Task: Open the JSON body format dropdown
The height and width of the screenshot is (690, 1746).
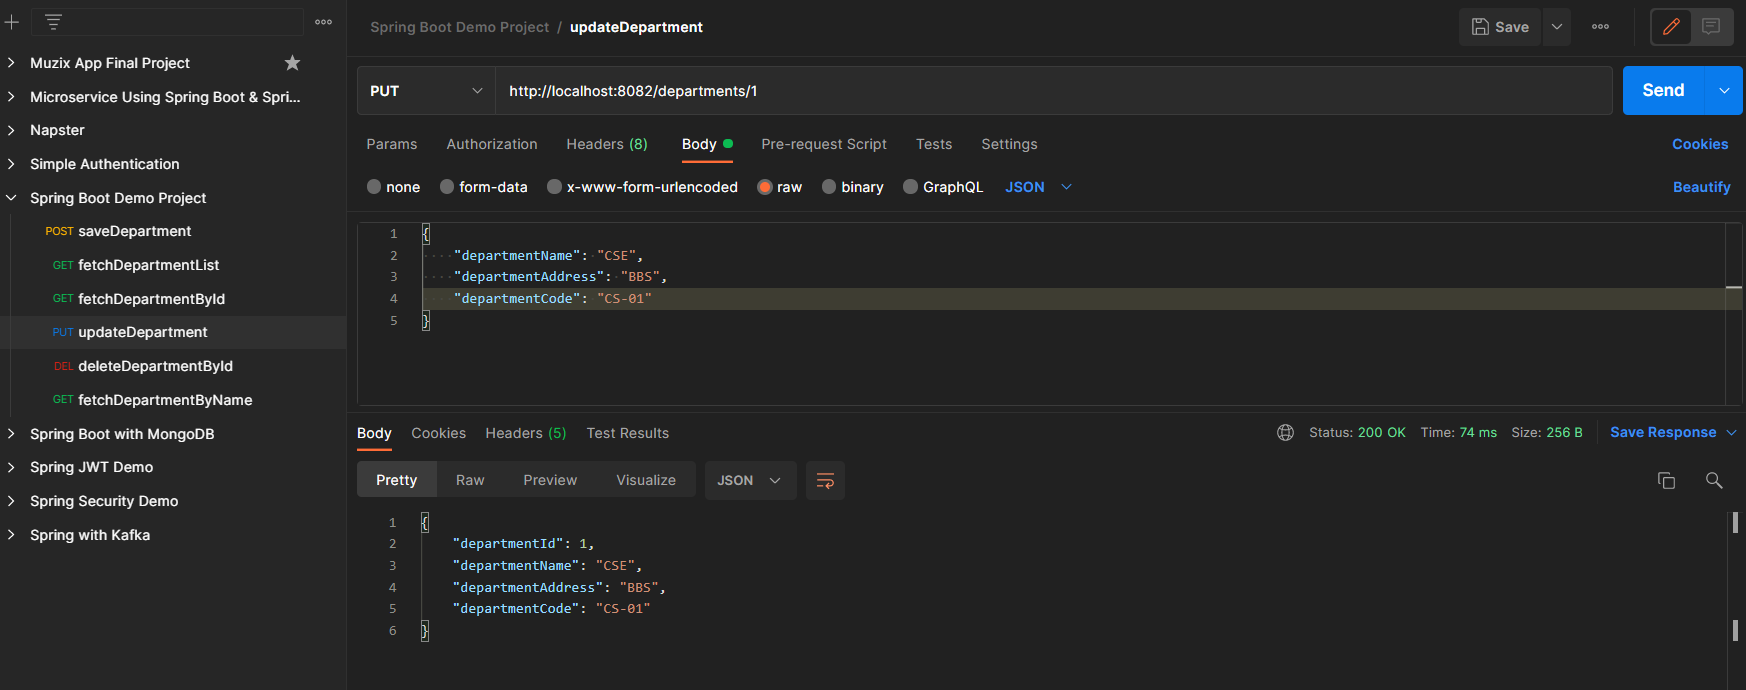Action: [1038, 187]
